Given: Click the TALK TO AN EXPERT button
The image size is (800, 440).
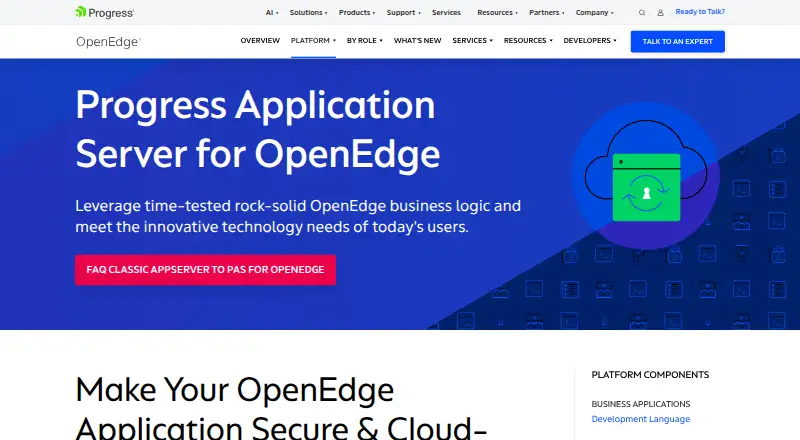Looking at the screenshot, I should (x=678, y=41).
